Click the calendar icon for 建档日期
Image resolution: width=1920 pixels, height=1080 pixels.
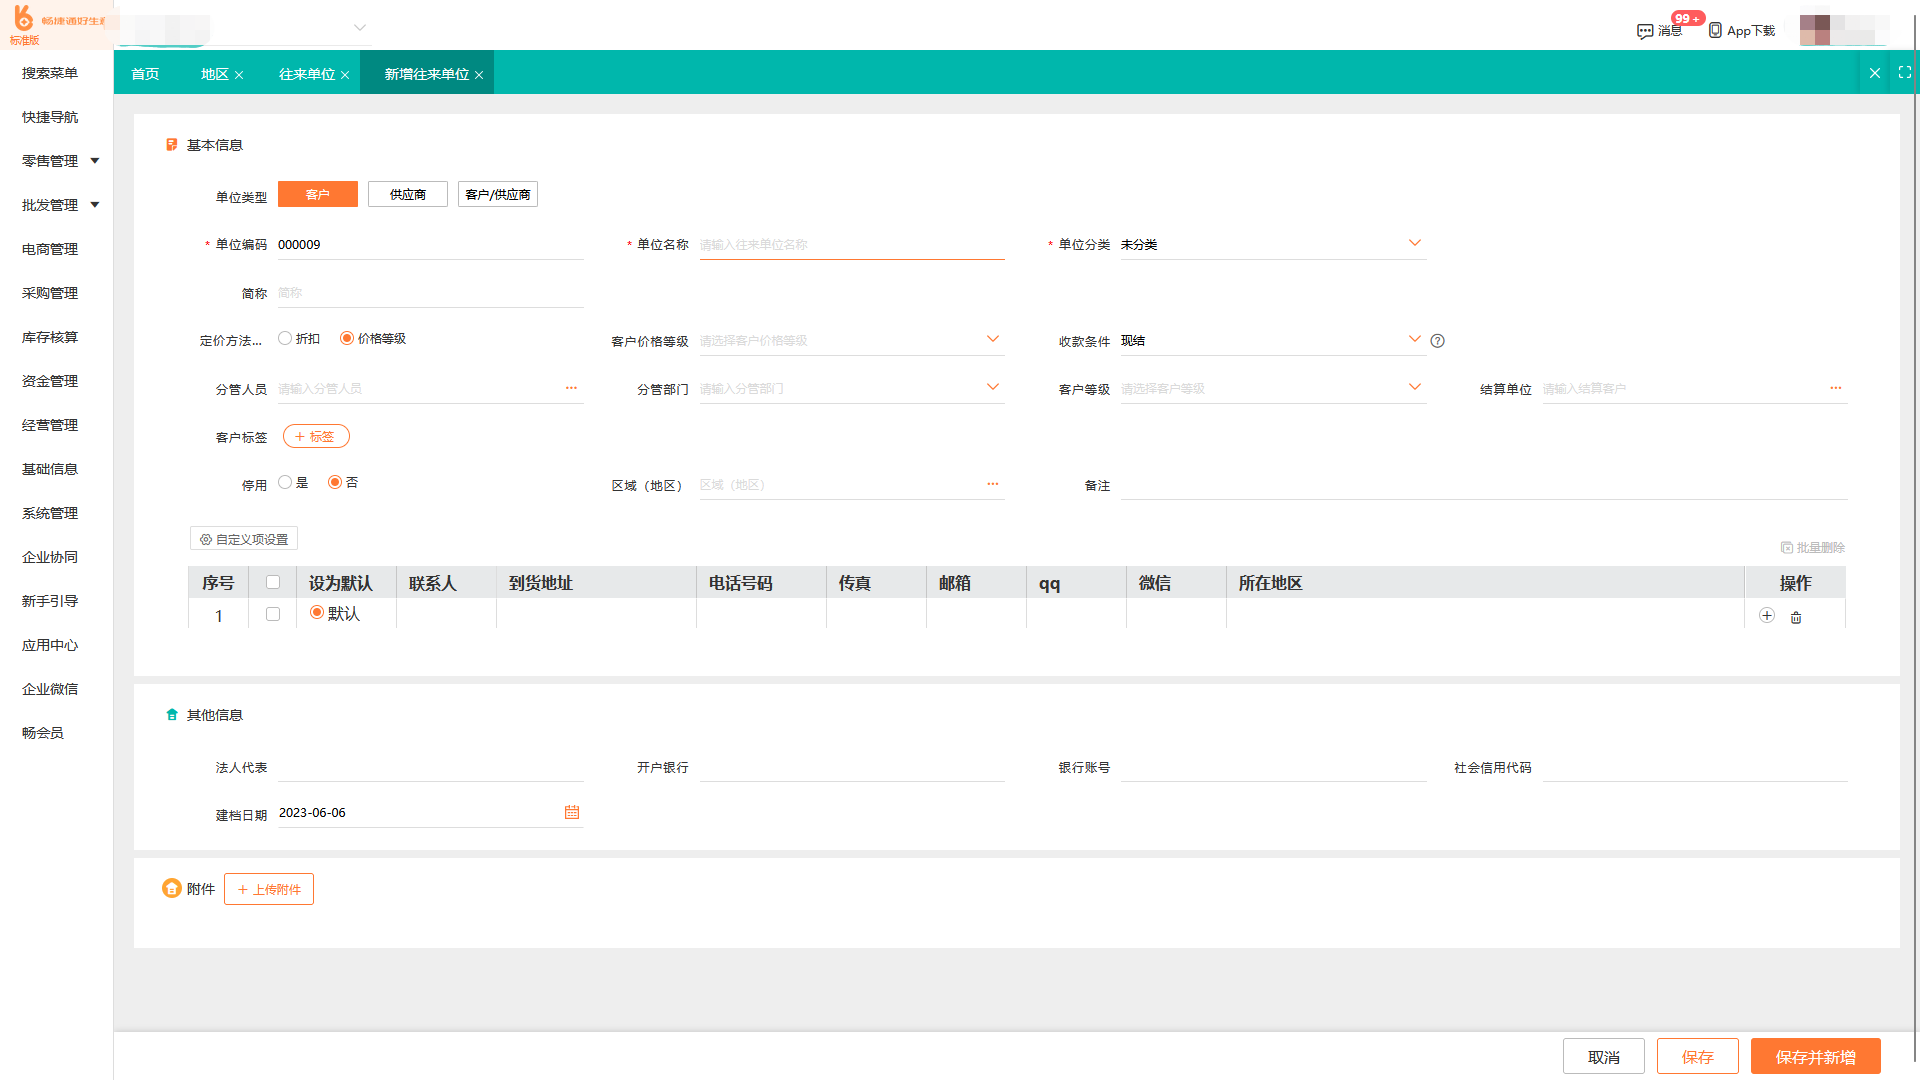tap(572, 812)
